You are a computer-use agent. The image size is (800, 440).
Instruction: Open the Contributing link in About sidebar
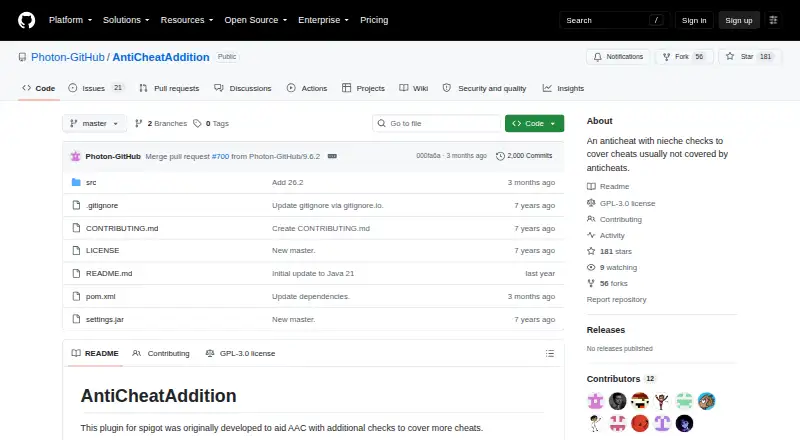tap(614, 219)
